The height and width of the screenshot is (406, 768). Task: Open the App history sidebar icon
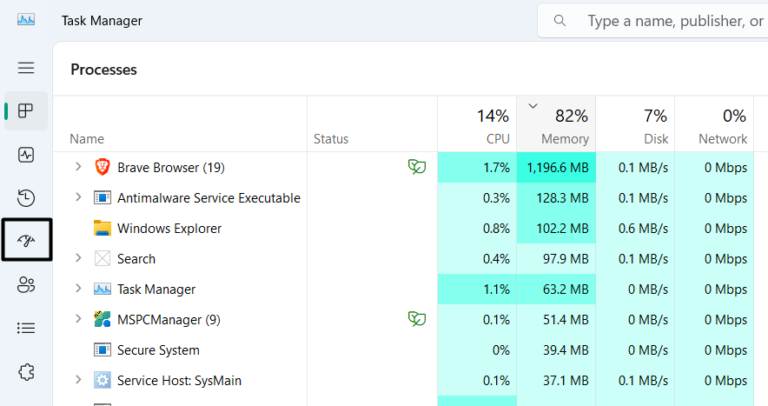click(x=26, y=198)
